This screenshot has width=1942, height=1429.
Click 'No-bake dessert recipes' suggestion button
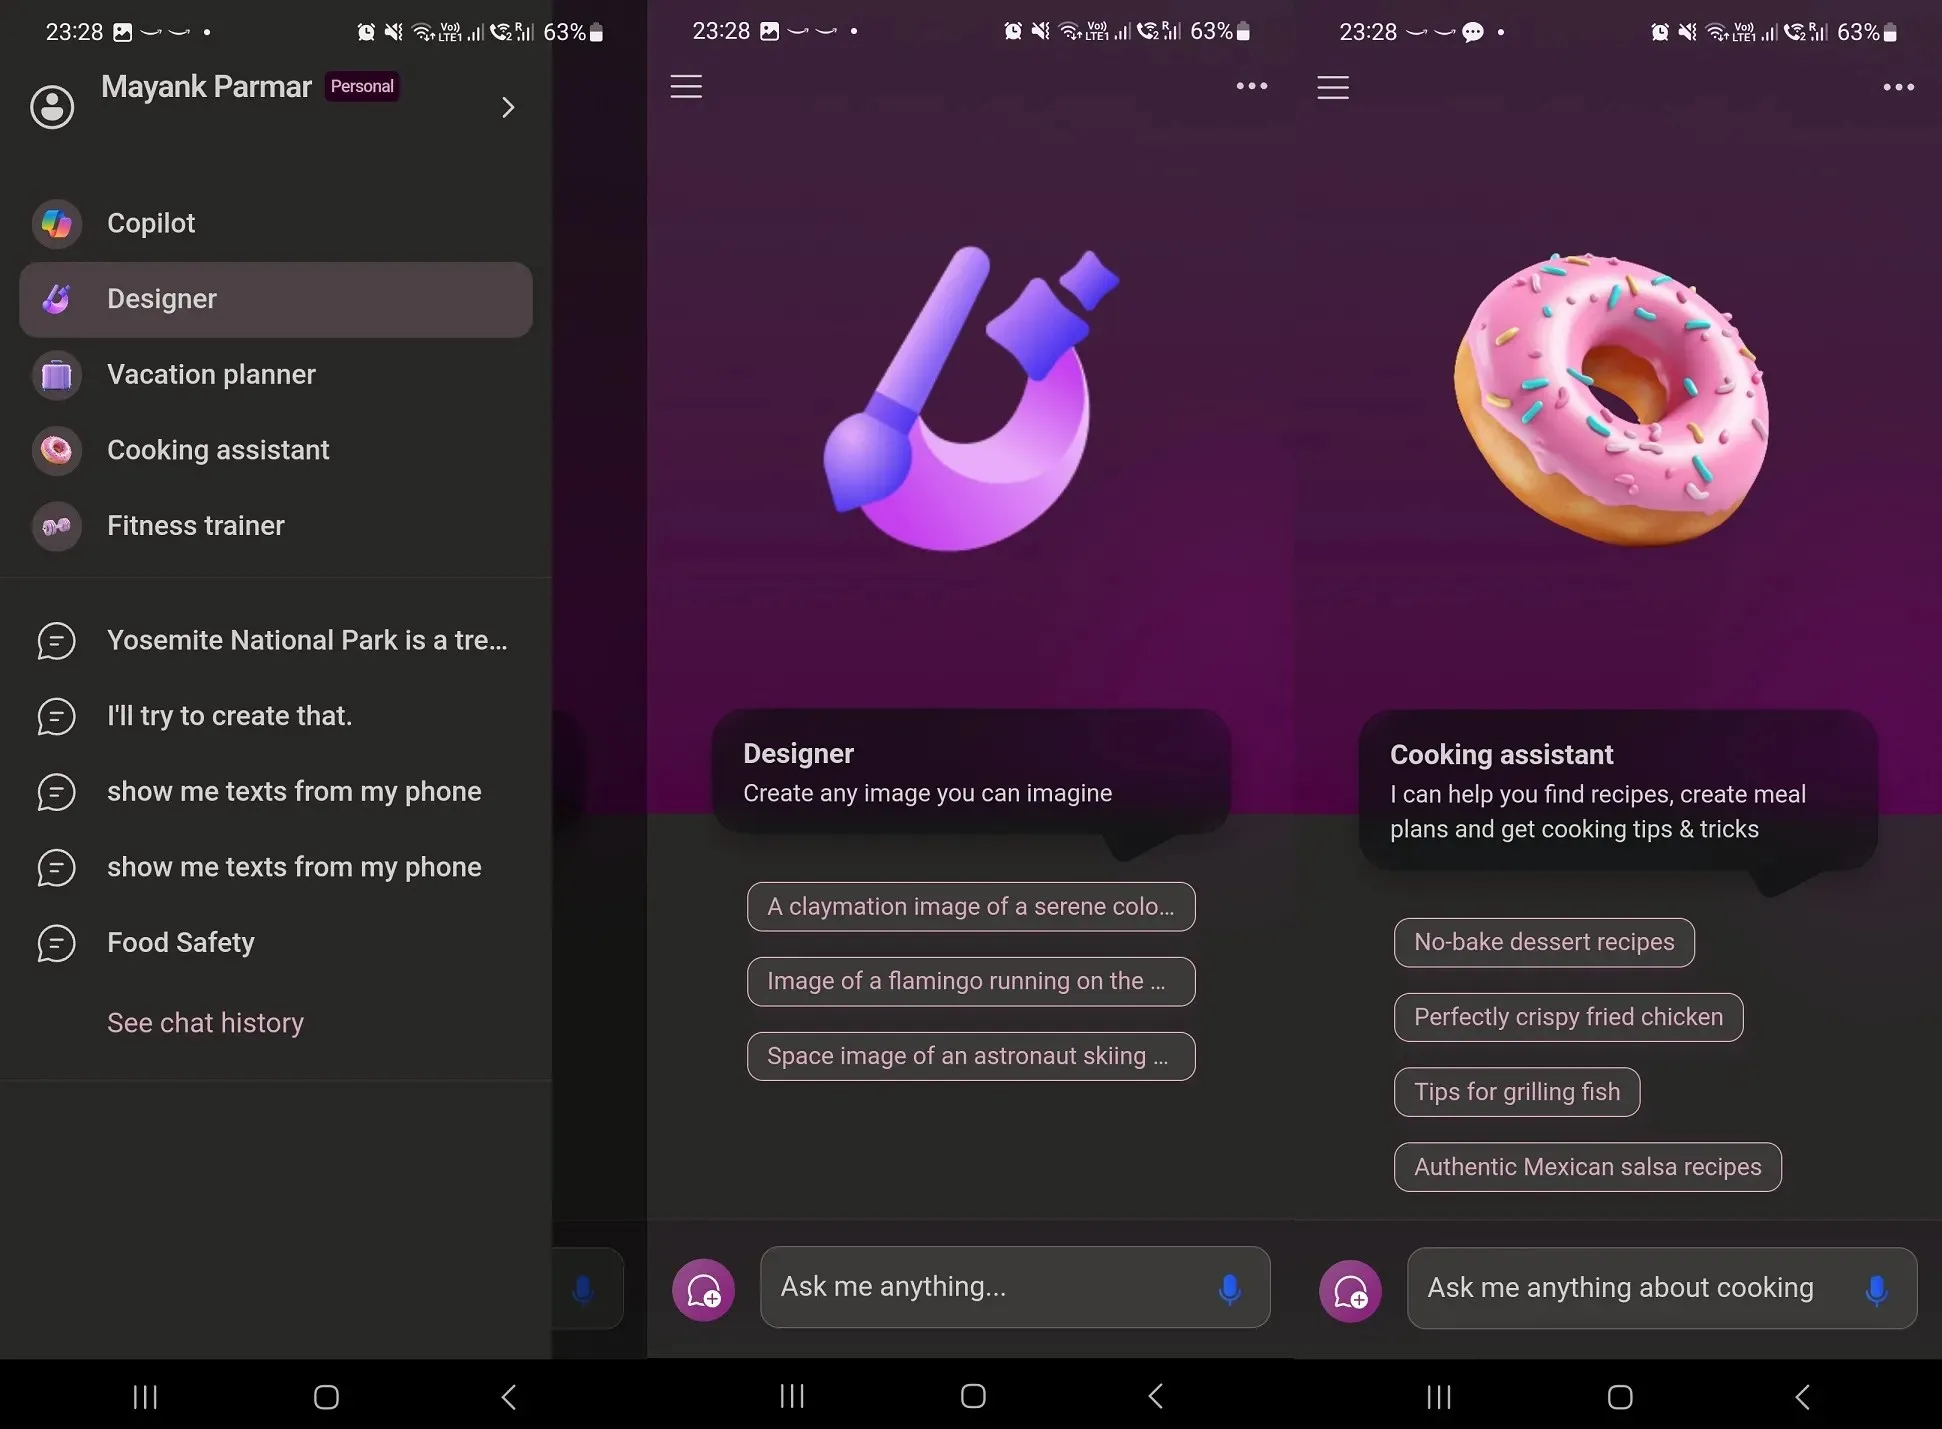(x=1544, y=941)
